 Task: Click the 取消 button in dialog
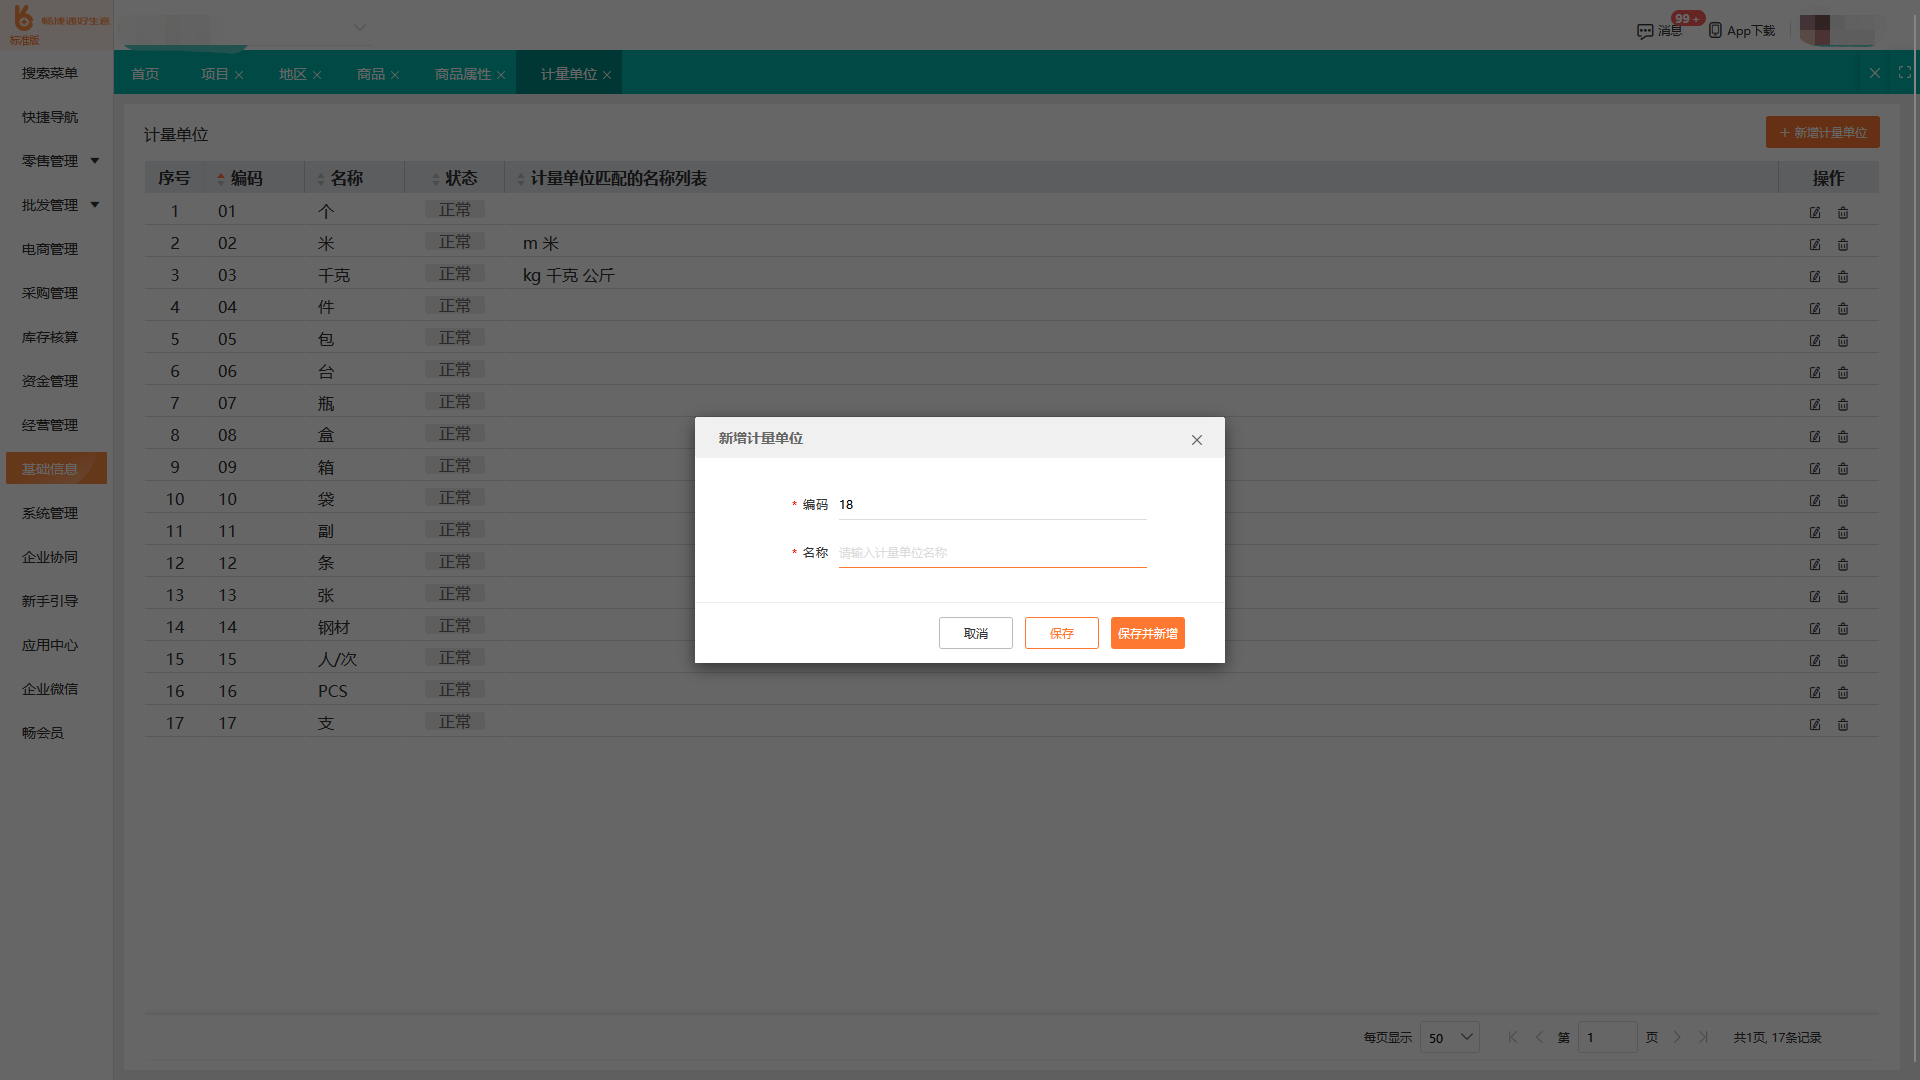click(x=976, y=633)
